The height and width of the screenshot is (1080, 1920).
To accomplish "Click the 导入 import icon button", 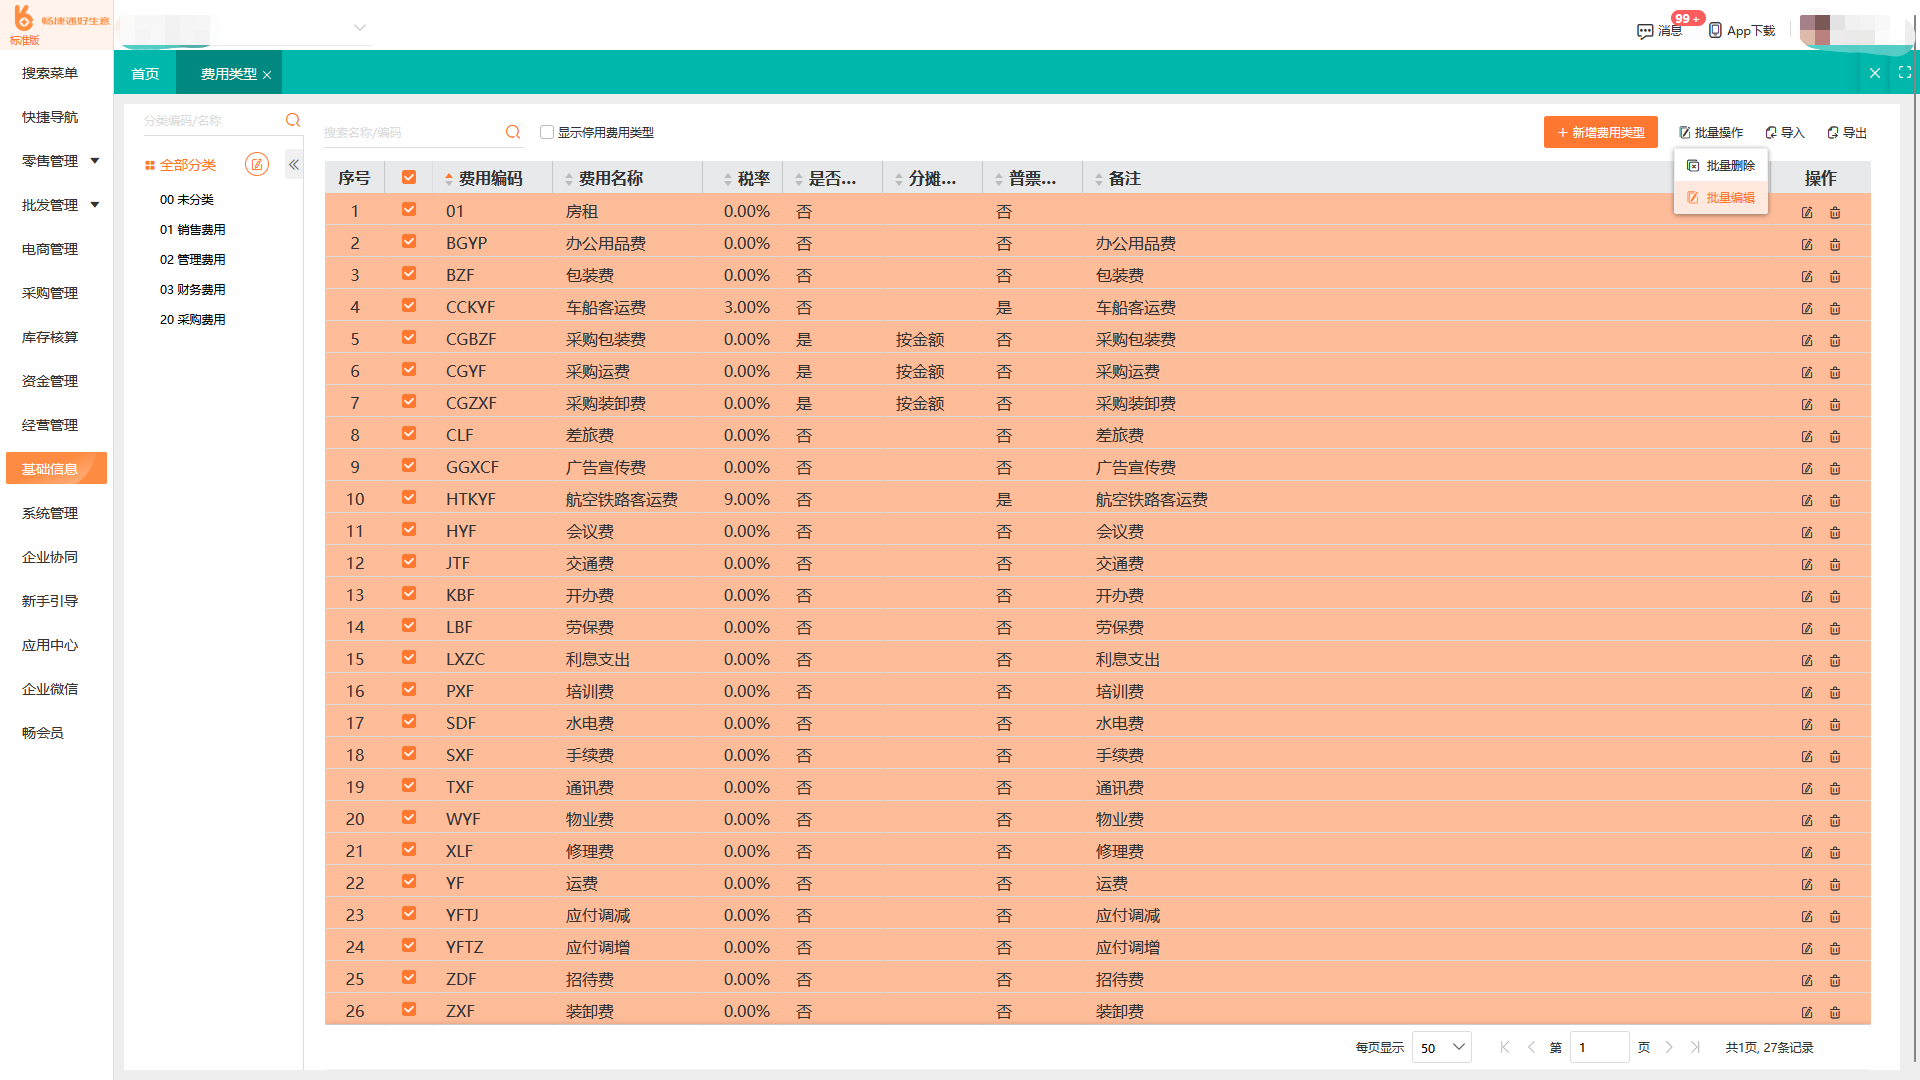I will [x=1785, y=131].
